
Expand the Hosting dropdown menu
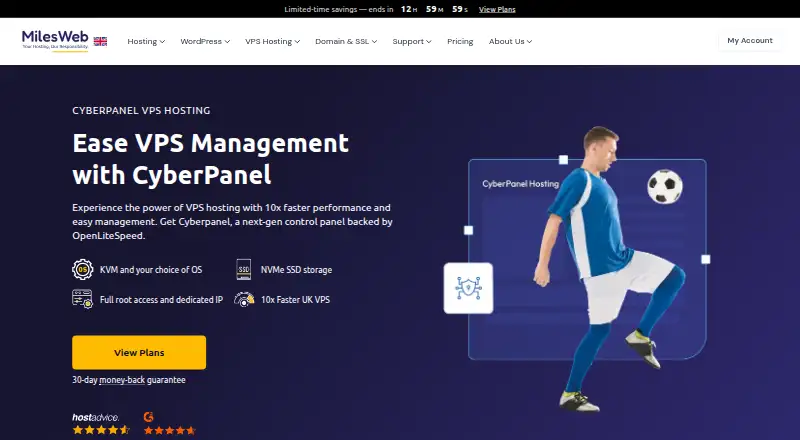click(x=146, y=41)
